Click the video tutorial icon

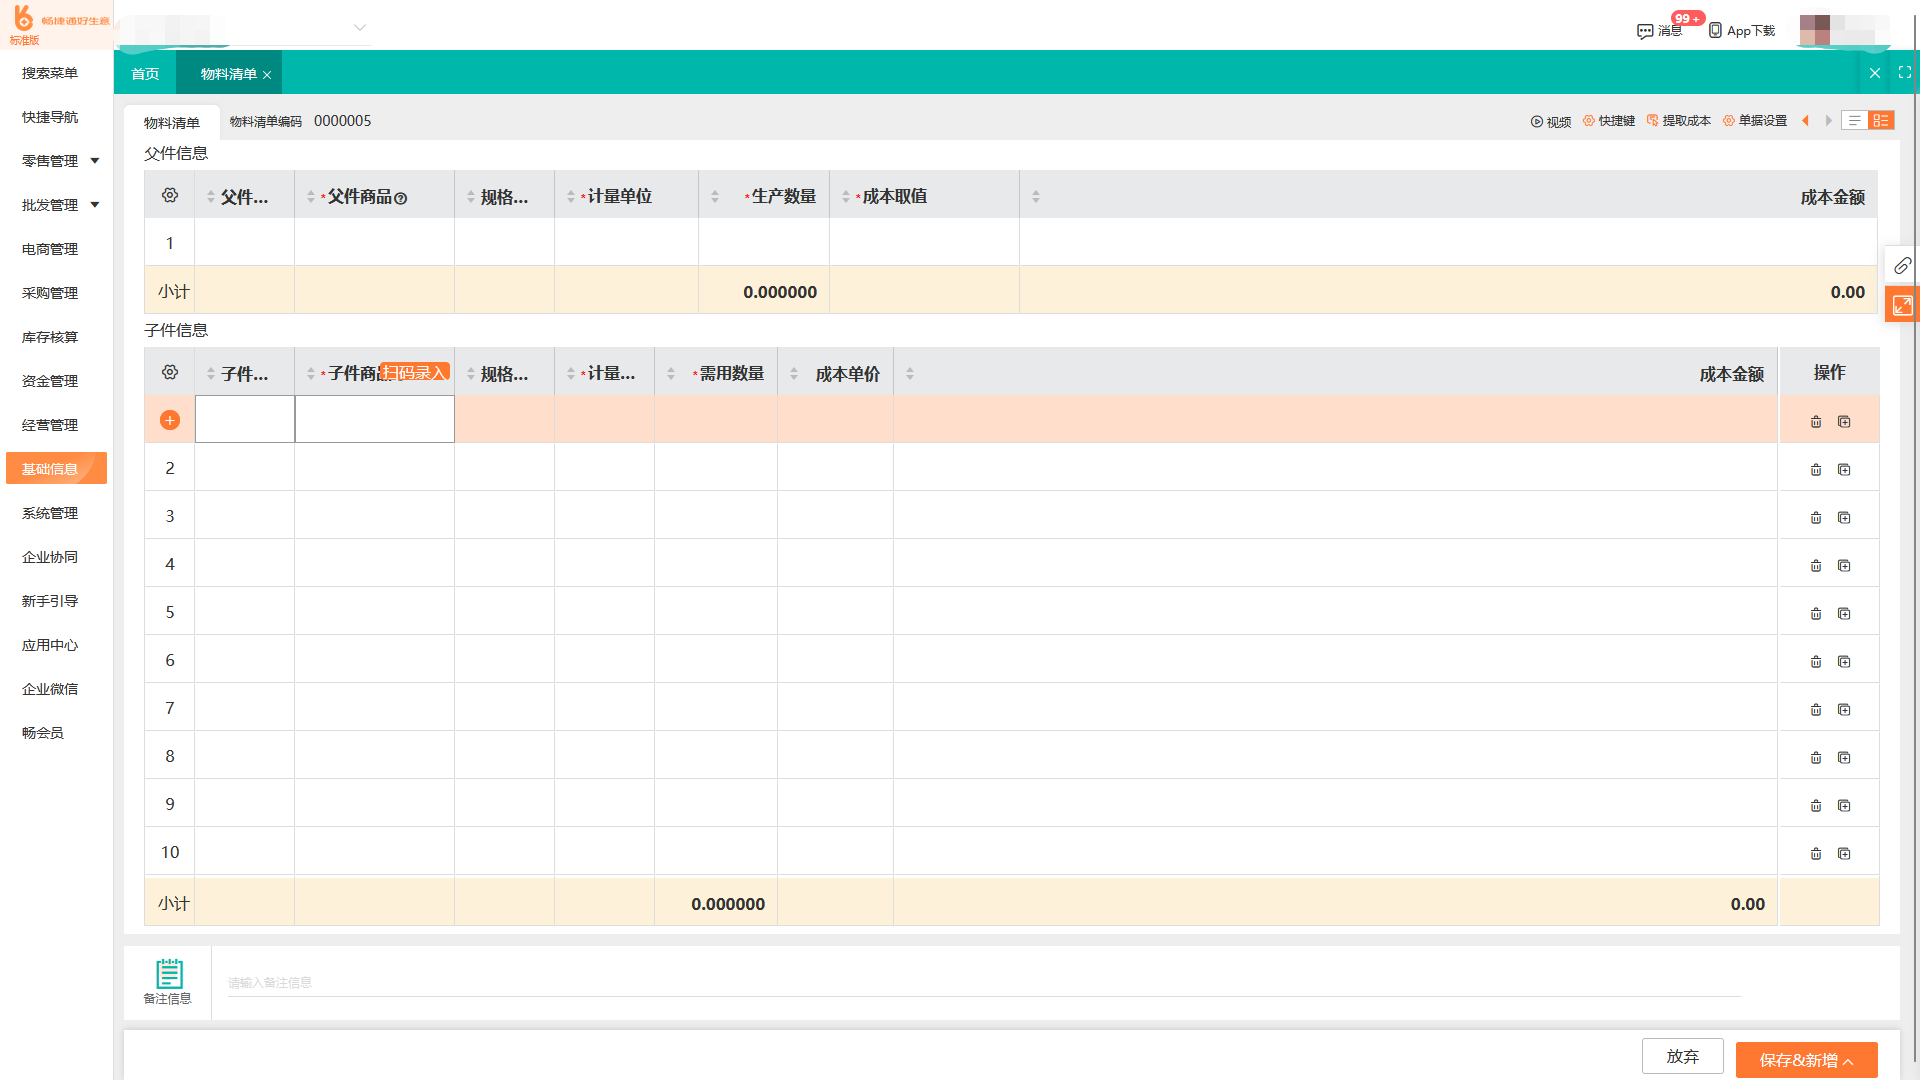coord(1549,121)
